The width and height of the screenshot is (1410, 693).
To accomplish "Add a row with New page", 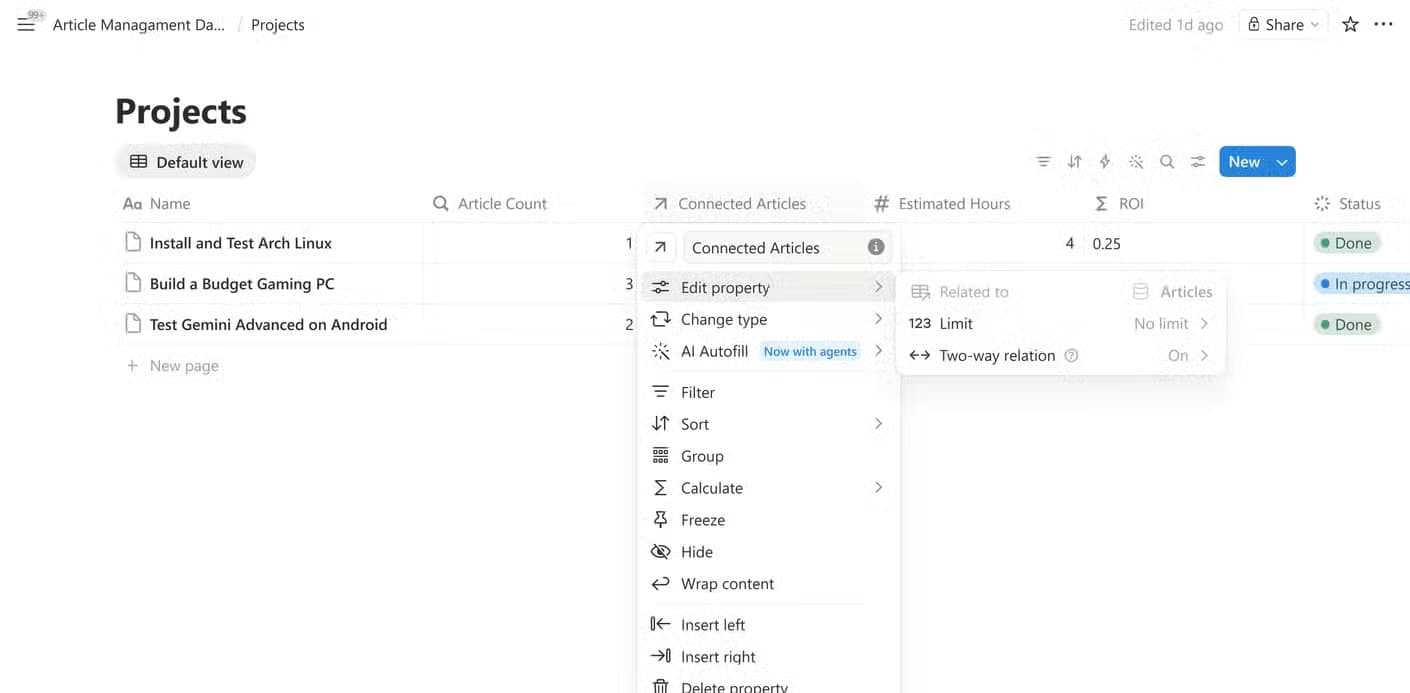I will 172,366.
